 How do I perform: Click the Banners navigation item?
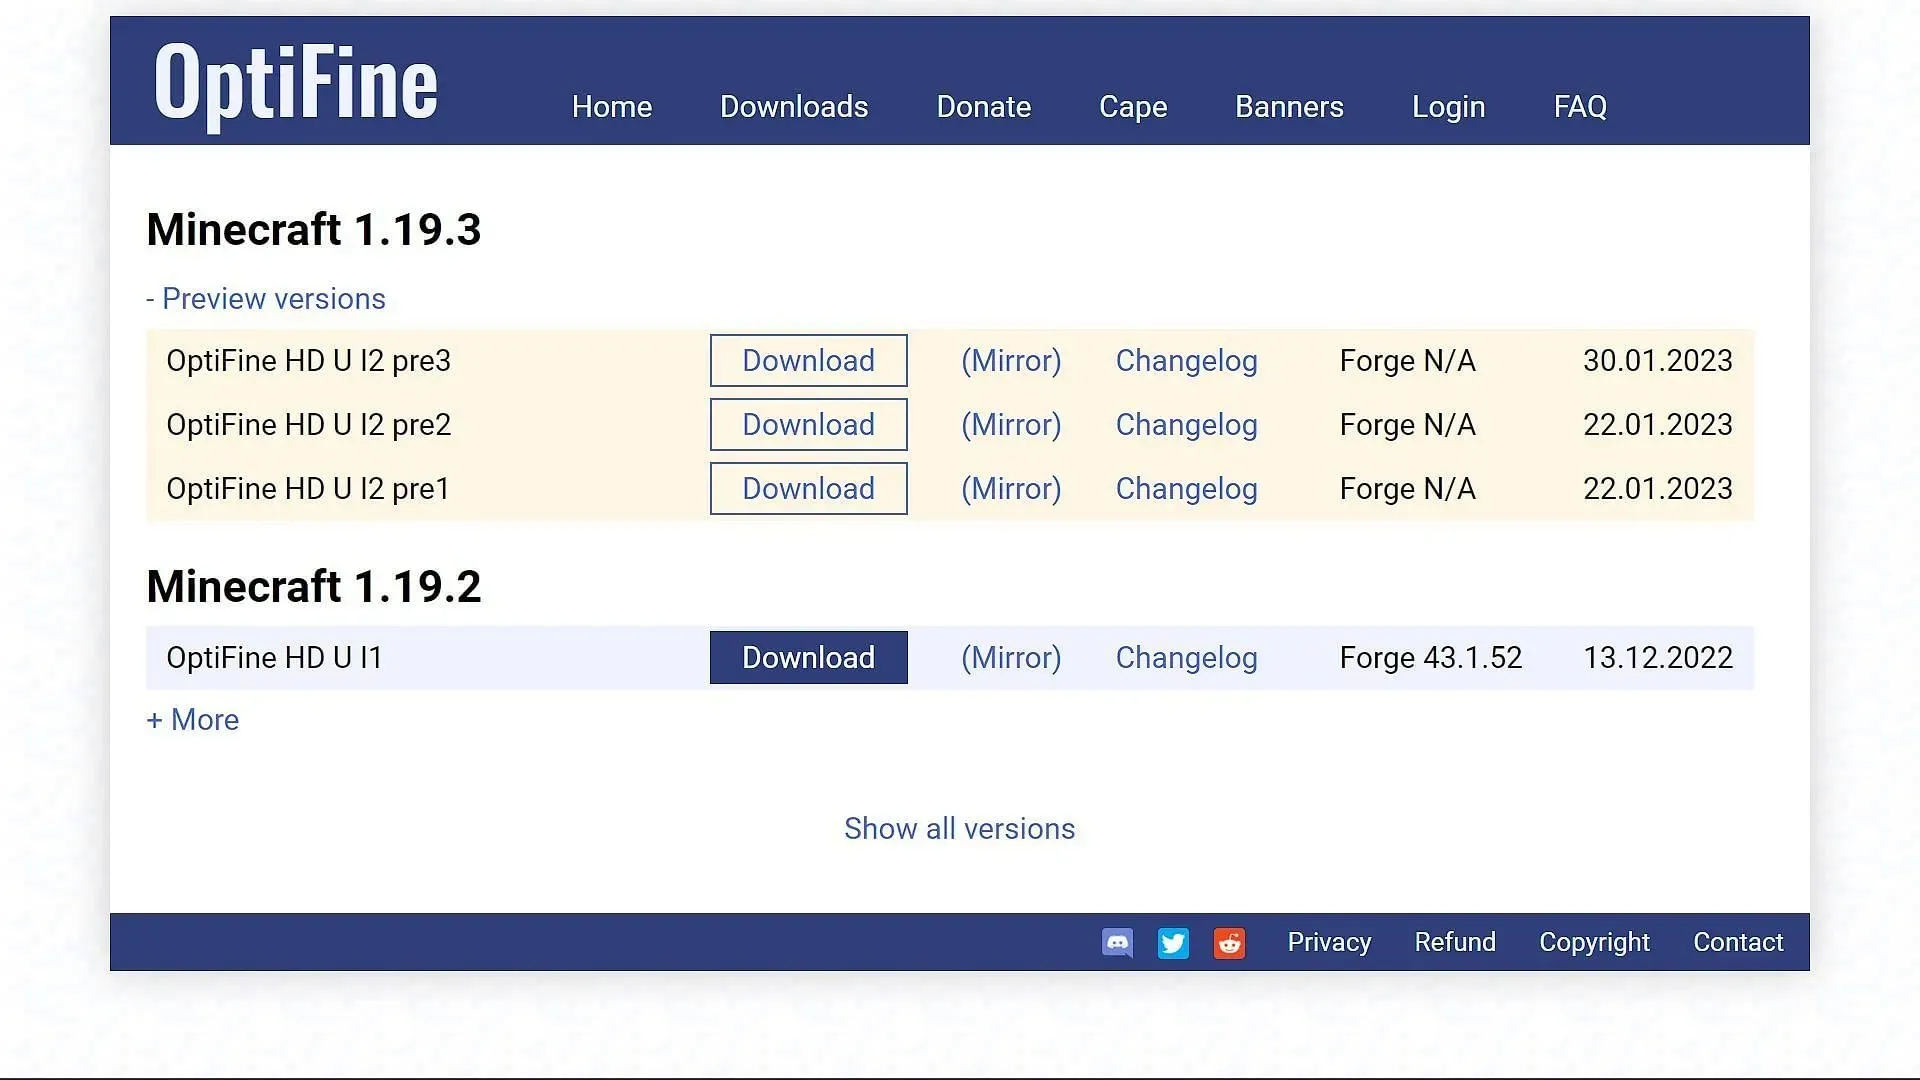(1288, 105)
